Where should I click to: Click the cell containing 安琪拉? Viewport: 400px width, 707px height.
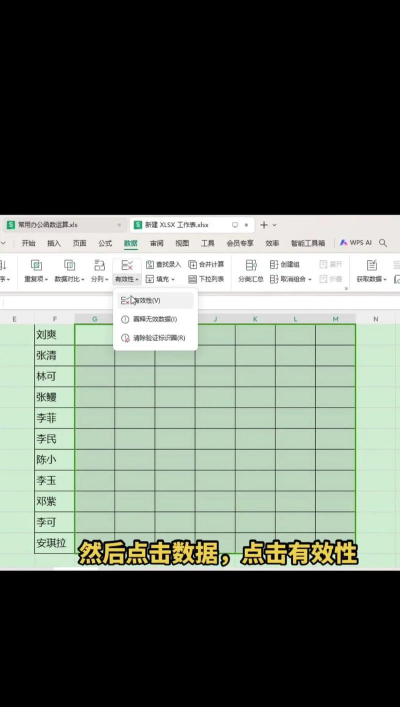click(x=55, y=543)
